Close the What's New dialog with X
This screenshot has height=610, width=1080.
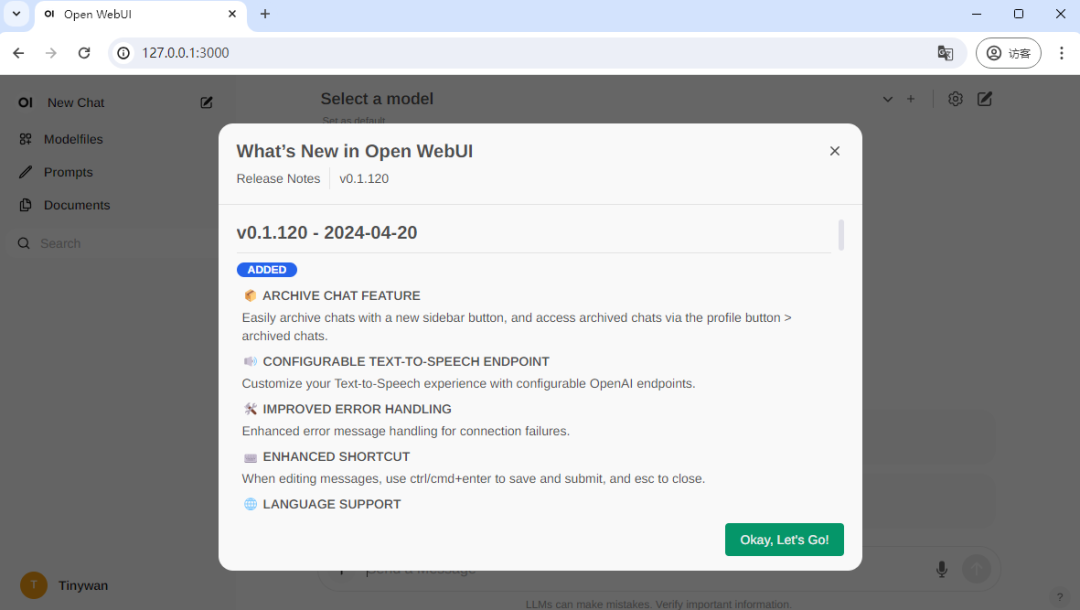(834, 151)
